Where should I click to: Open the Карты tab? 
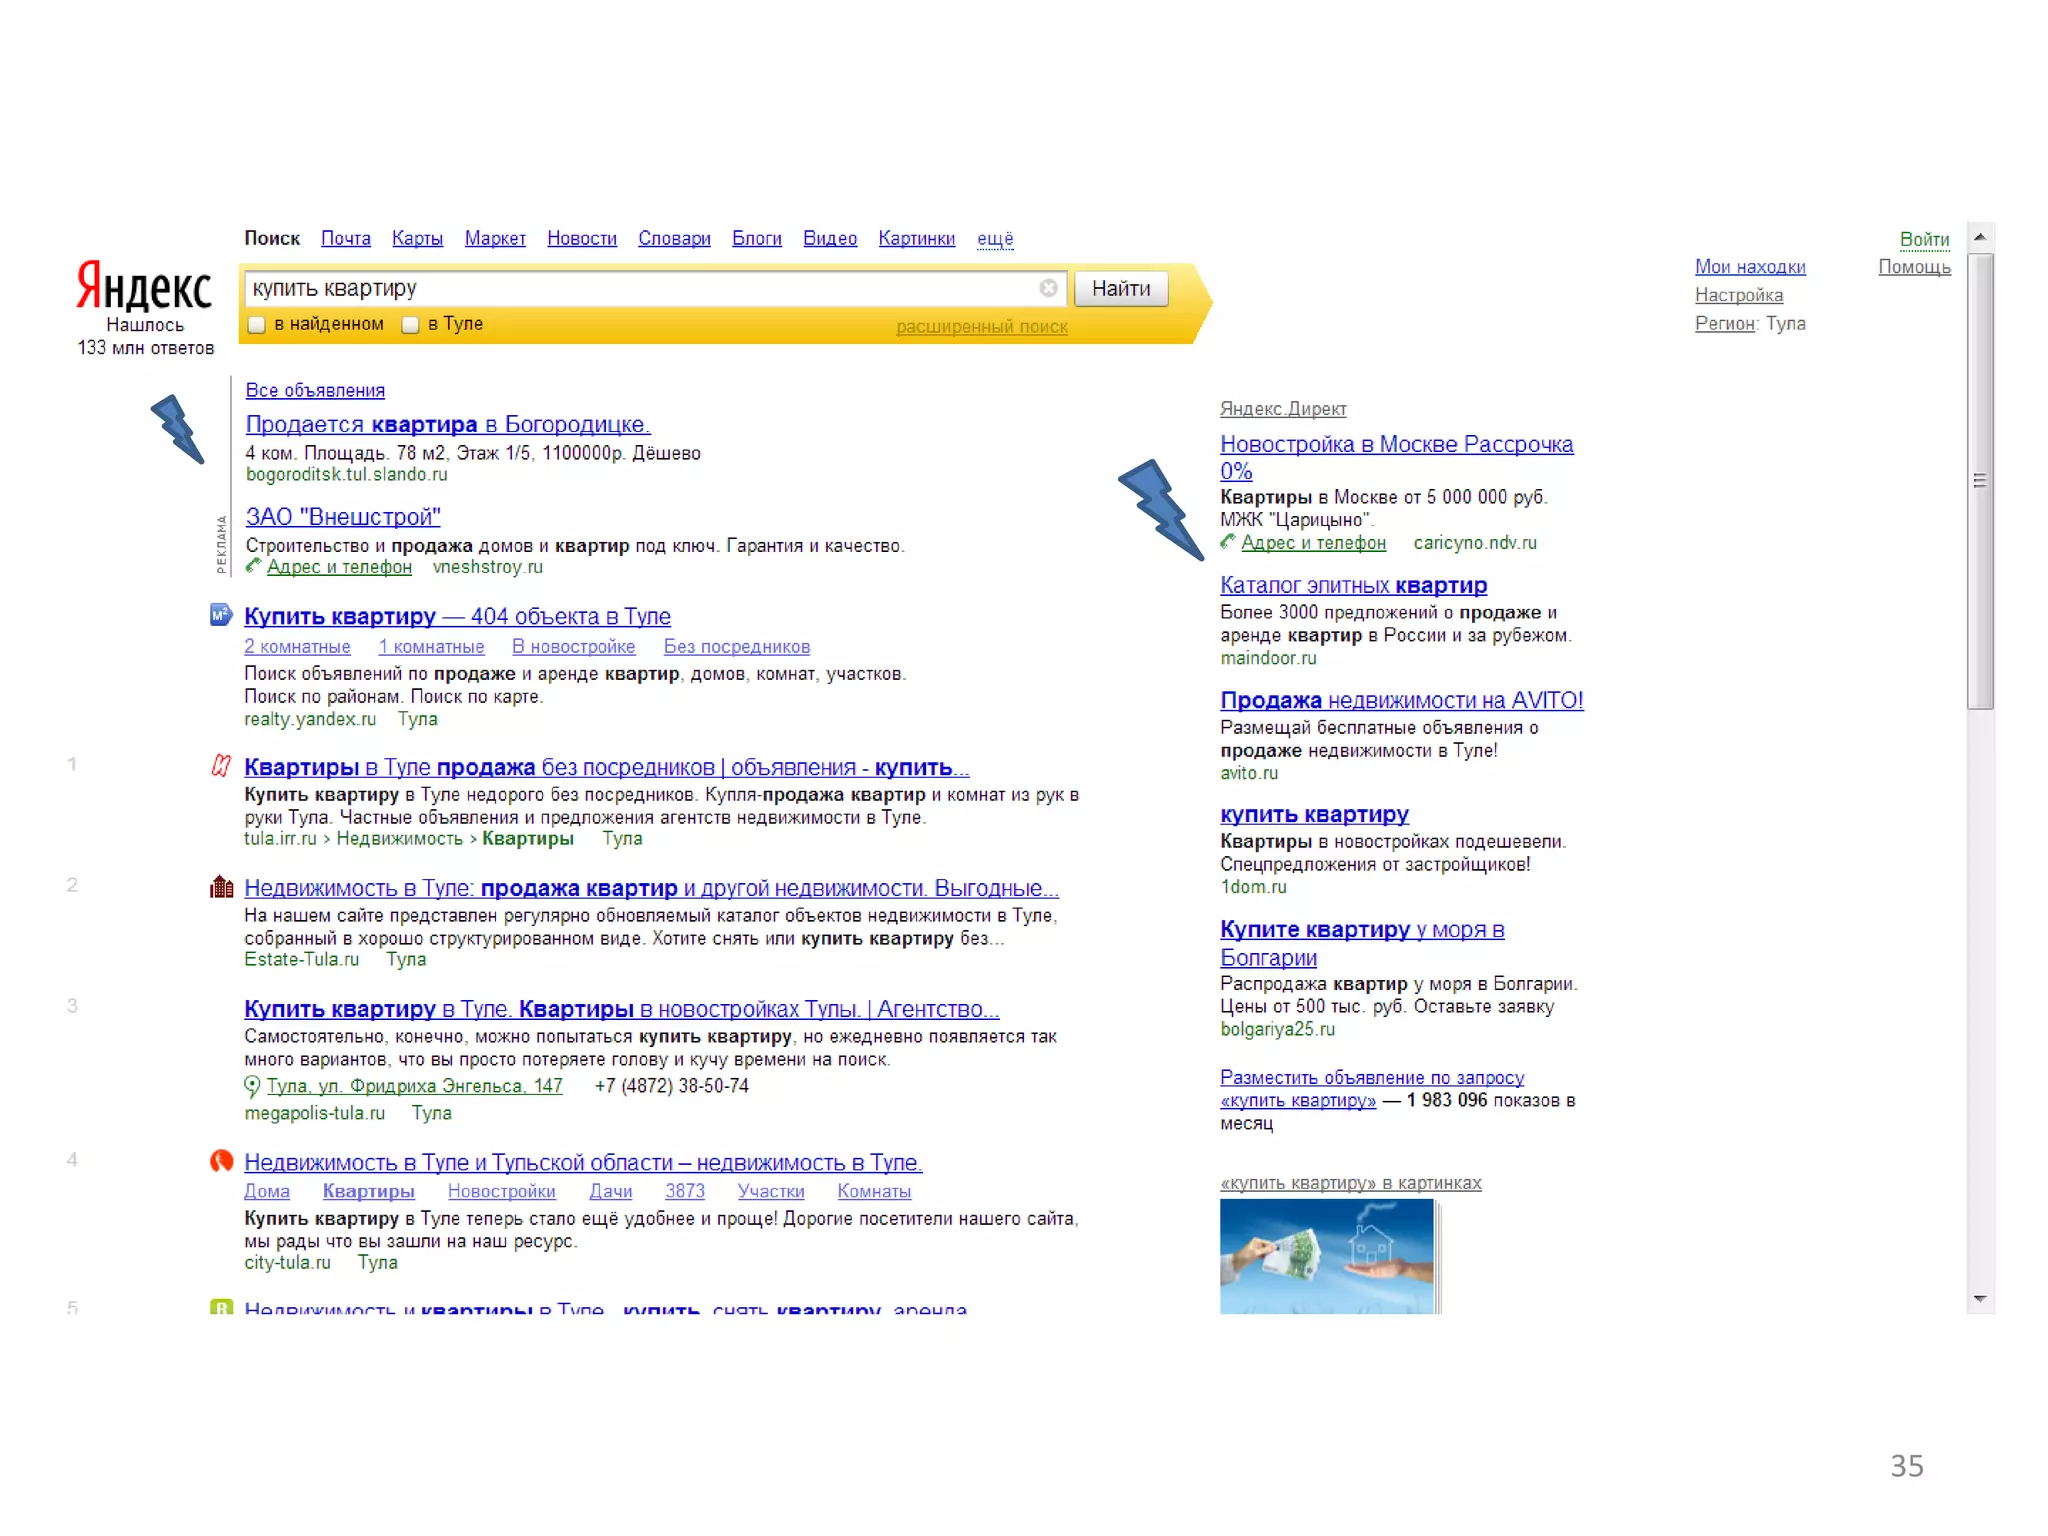[417, 239]
